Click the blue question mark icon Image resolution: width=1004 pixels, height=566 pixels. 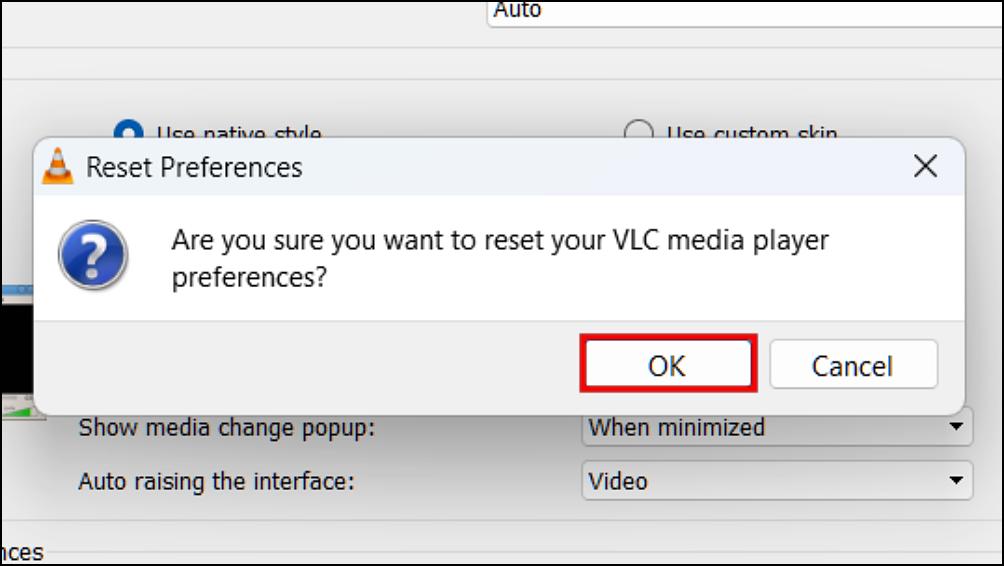point(93,255)
